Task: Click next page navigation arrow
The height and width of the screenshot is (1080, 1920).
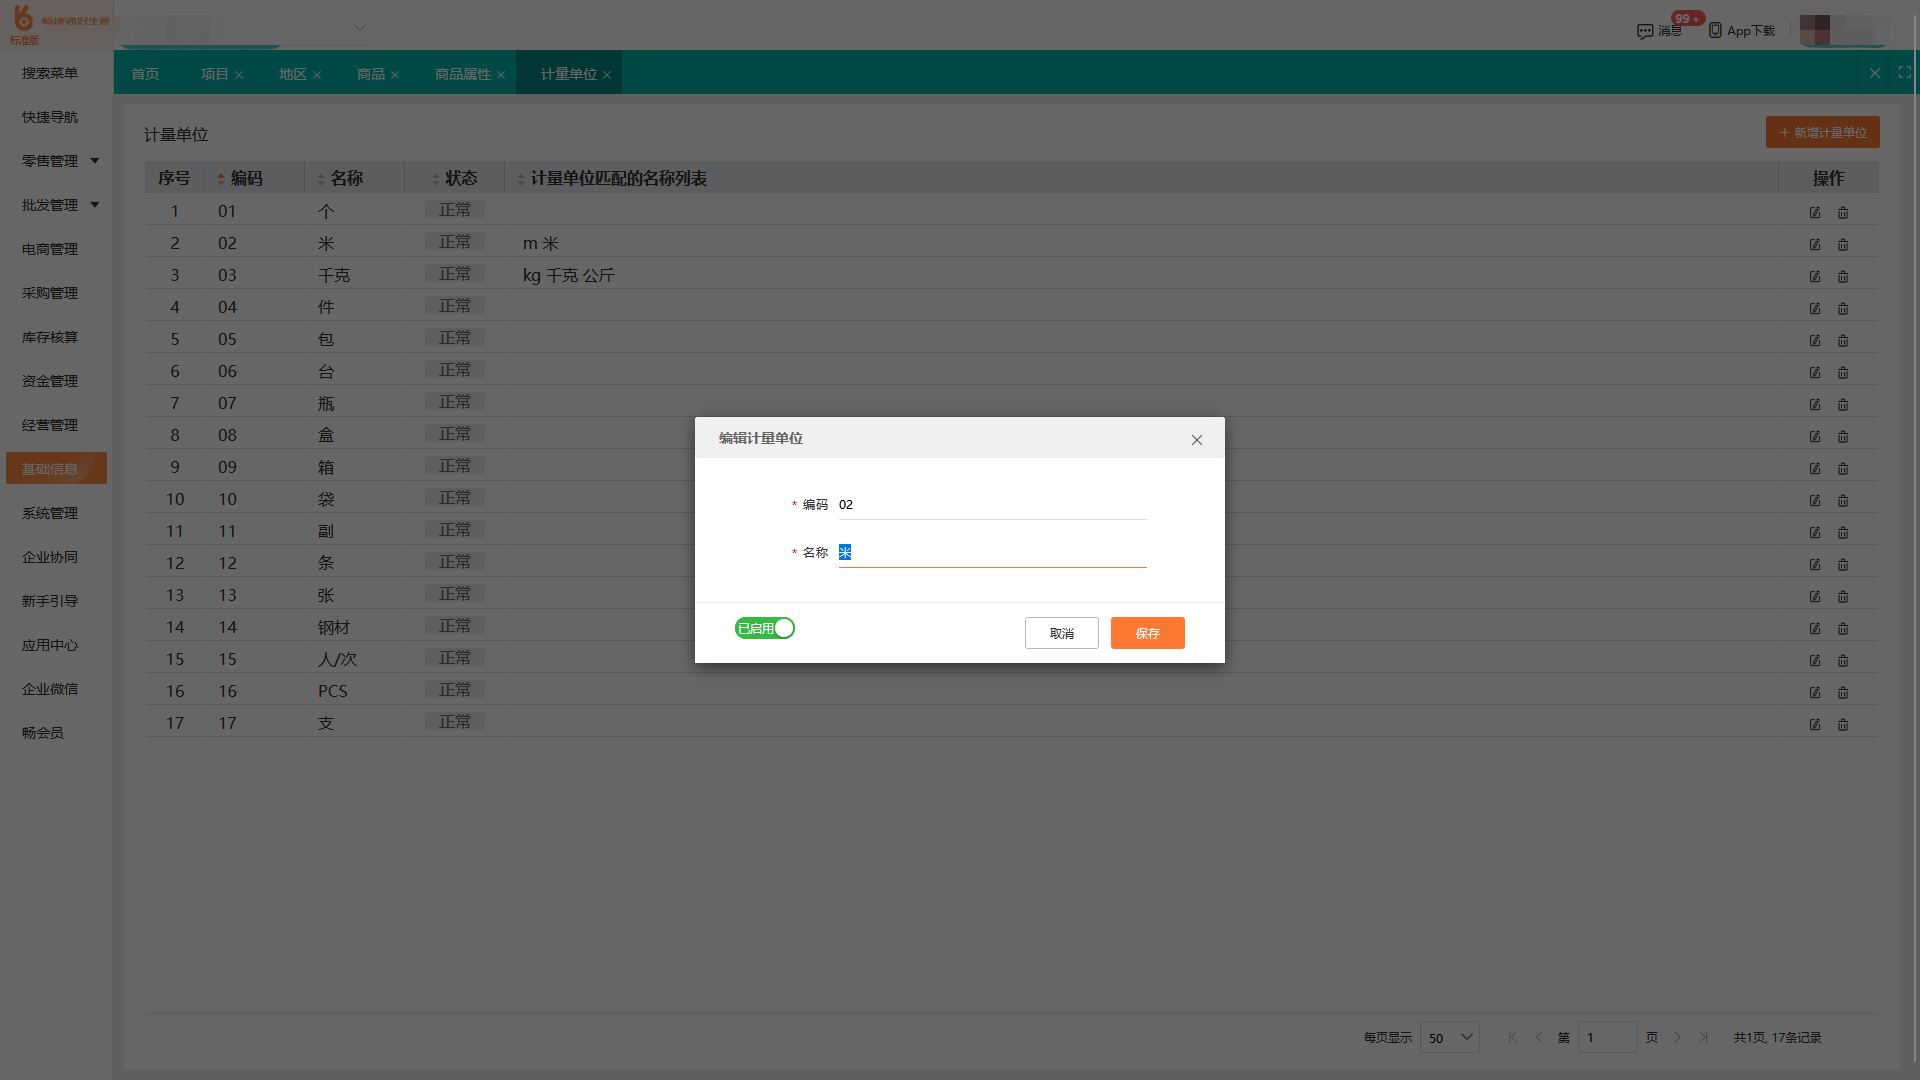Action: [x=1677, y=1038]
